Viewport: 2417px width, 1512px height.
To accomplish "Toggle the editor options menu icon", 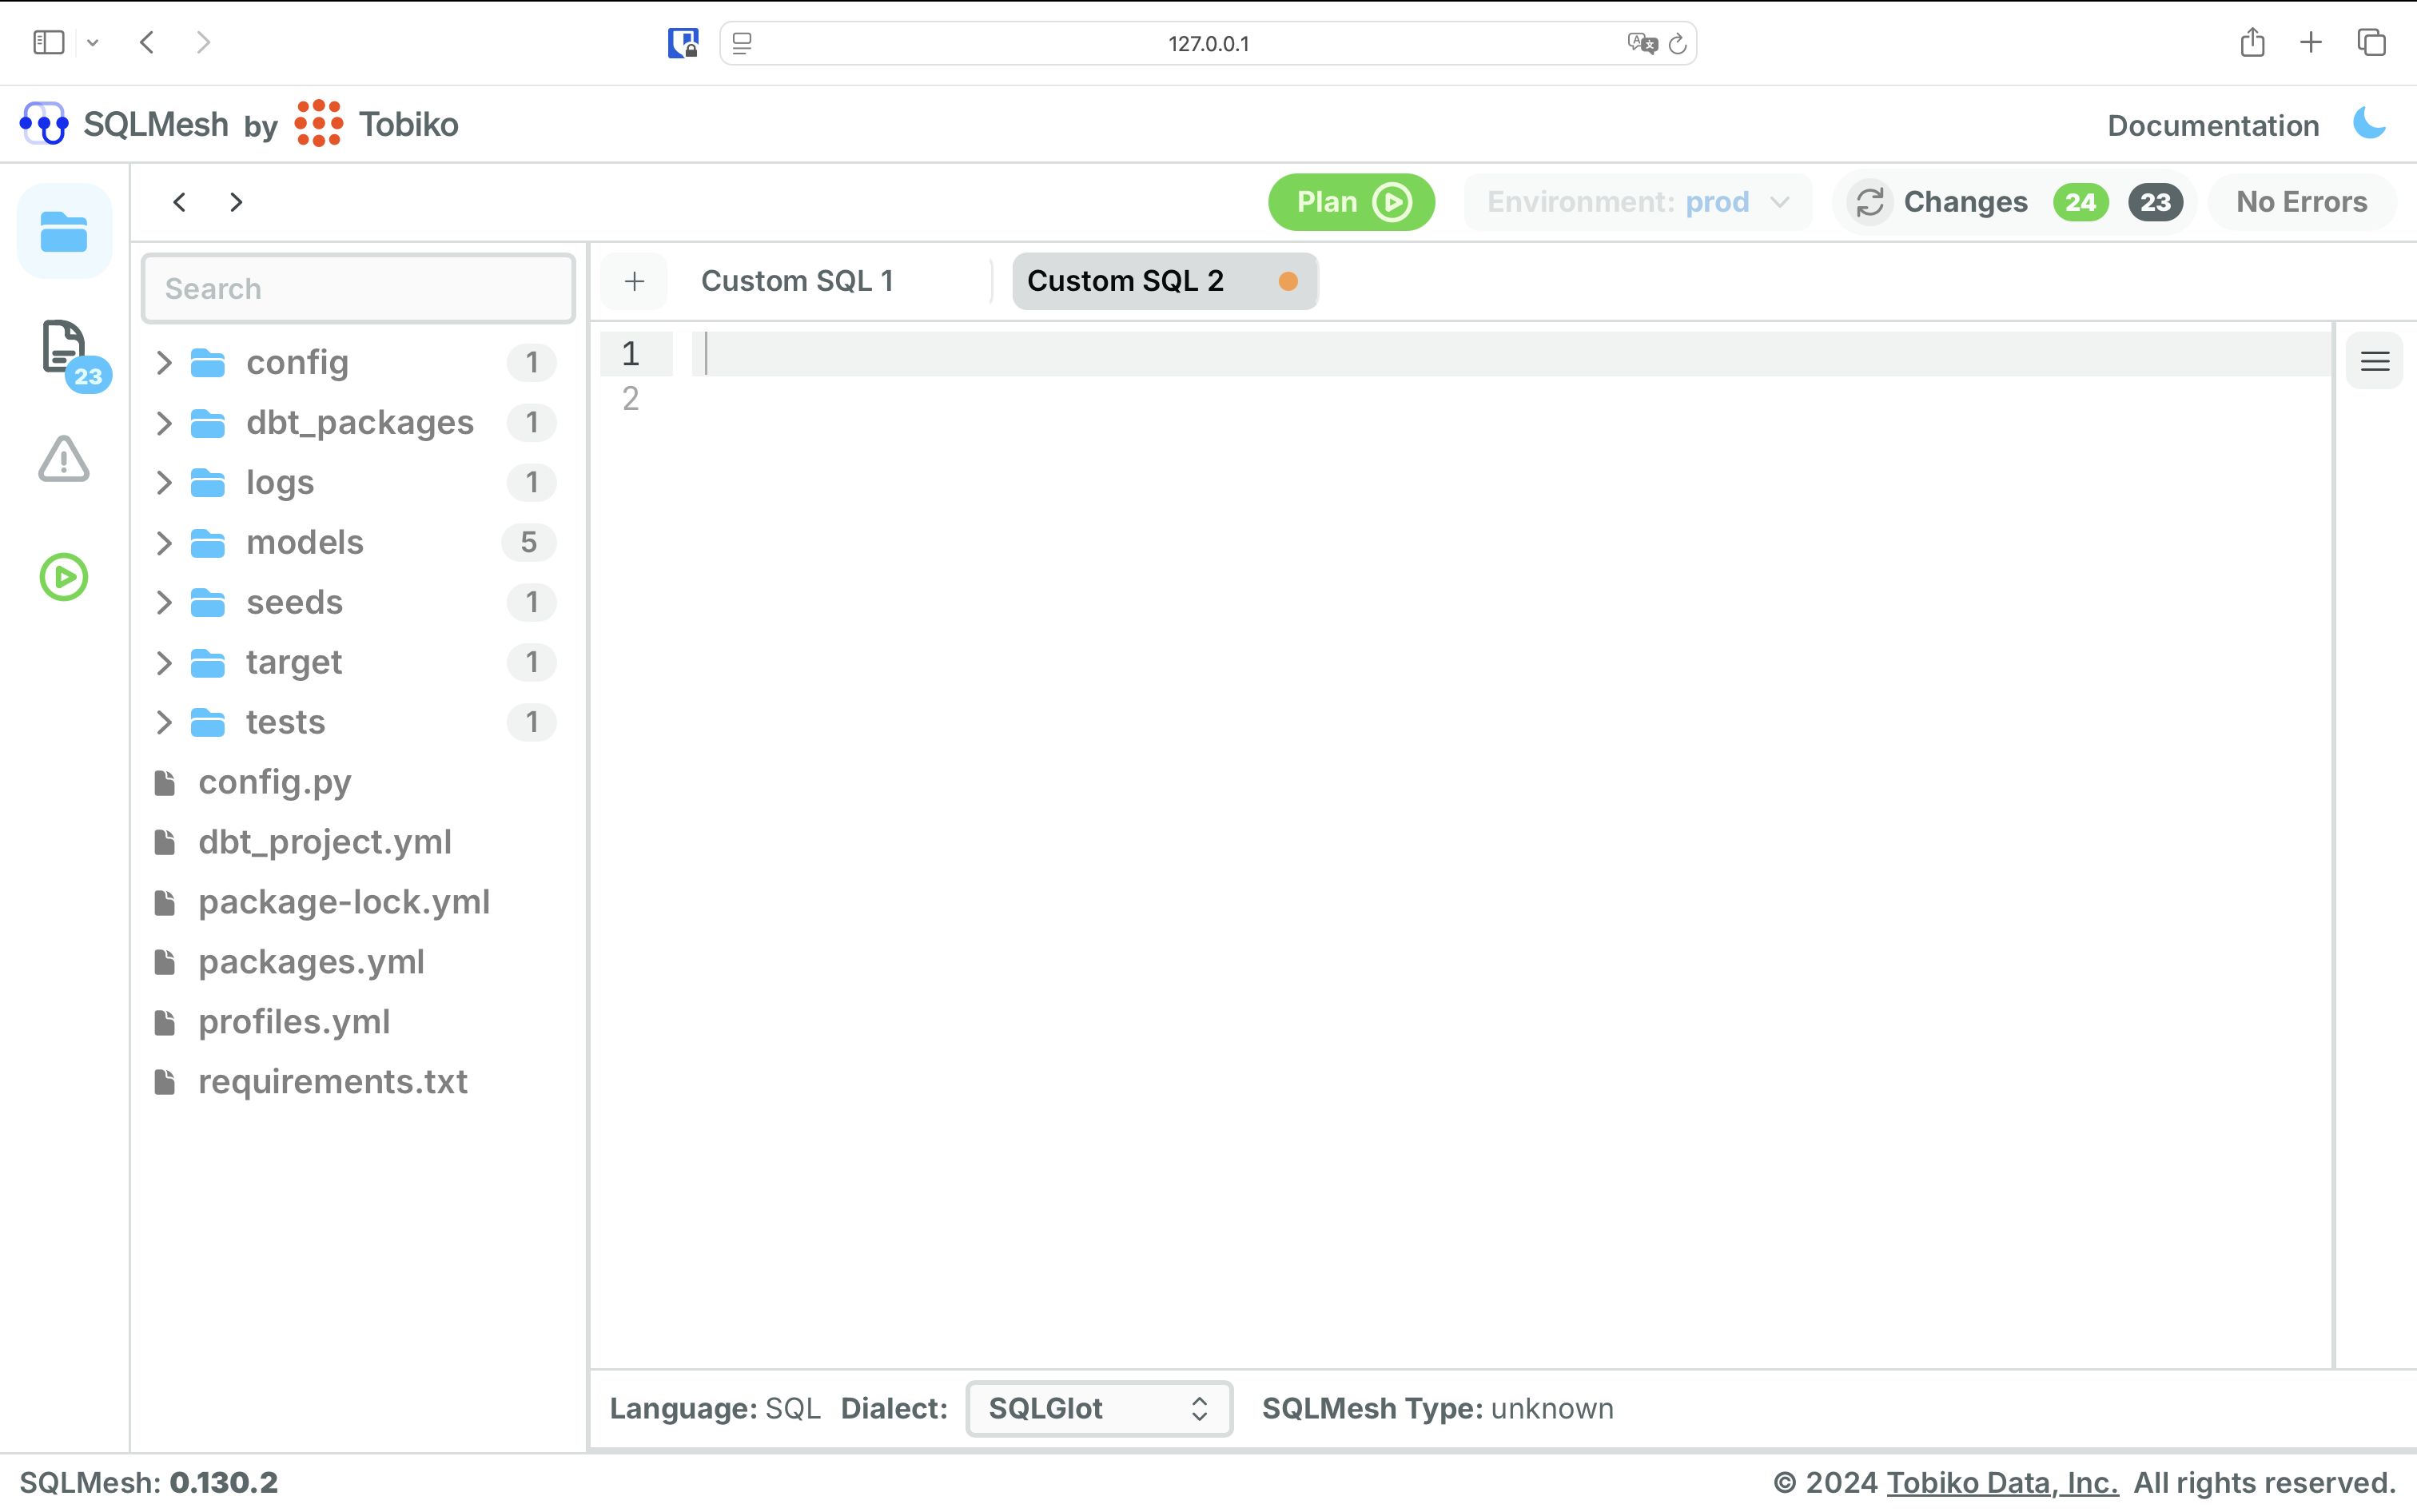I will (2375, 360).
